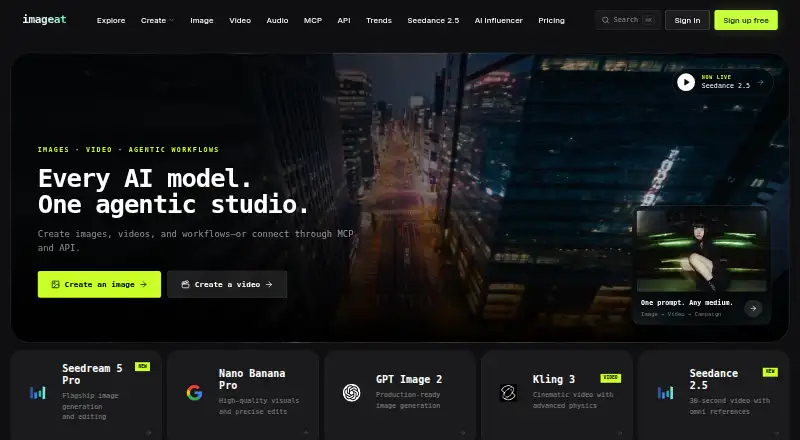The width and height of the screenshot is (800, 440).
Task: Open the Audio section
Action: tap(277, 20)
